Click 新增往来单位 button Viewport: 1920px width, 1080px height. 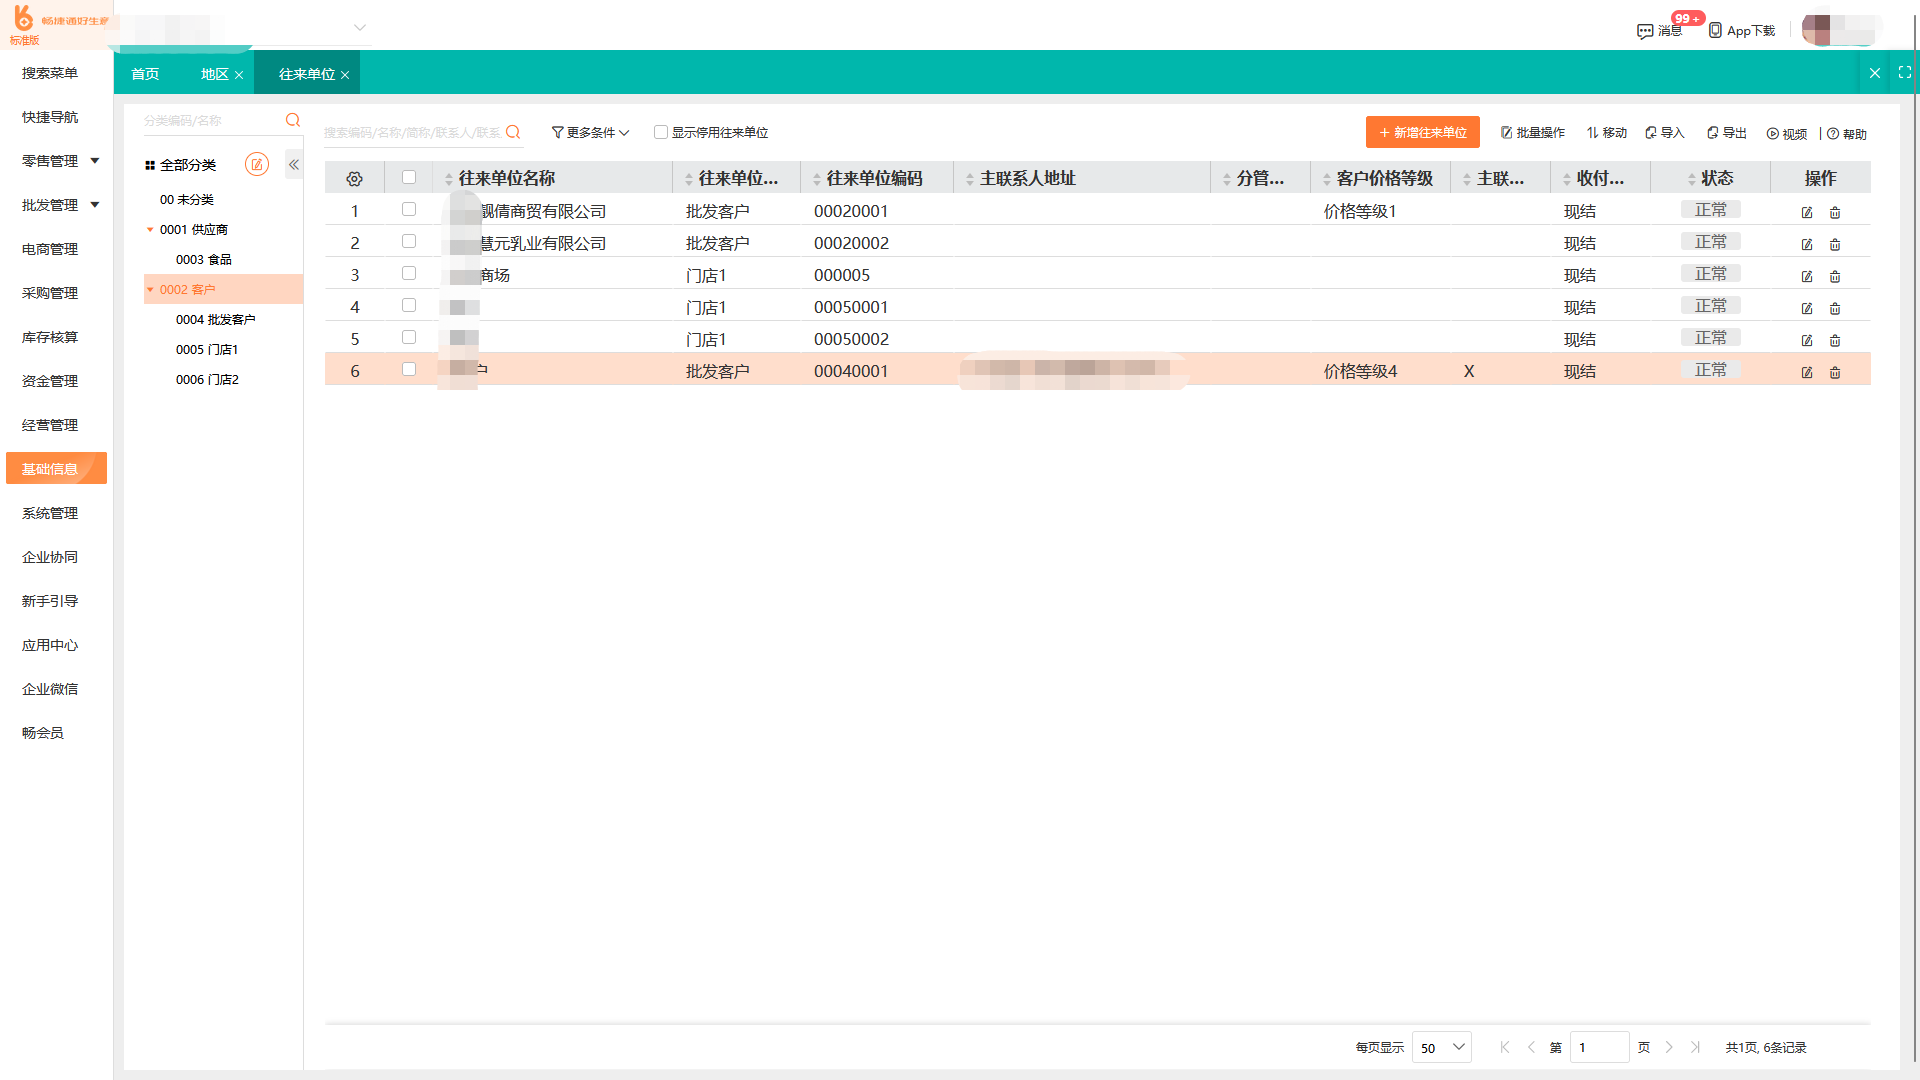(1424, 131)
